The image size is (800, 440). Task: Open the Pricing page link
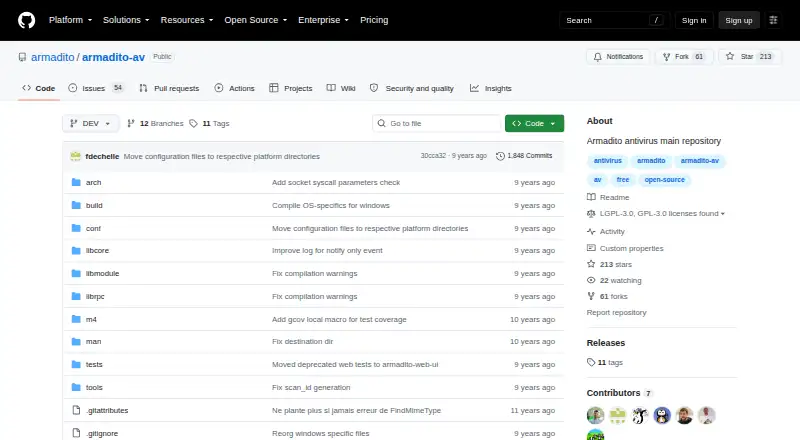point(374,20)
